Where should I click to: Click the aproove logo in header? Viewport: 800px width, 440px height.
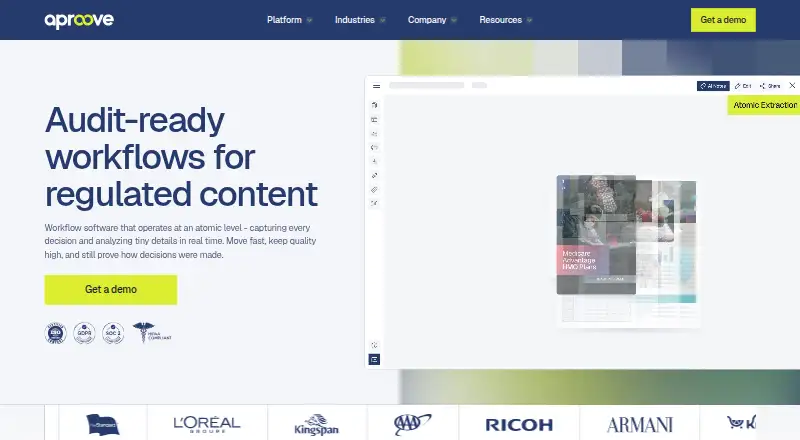pyautogui.click(x=79, y=20)
